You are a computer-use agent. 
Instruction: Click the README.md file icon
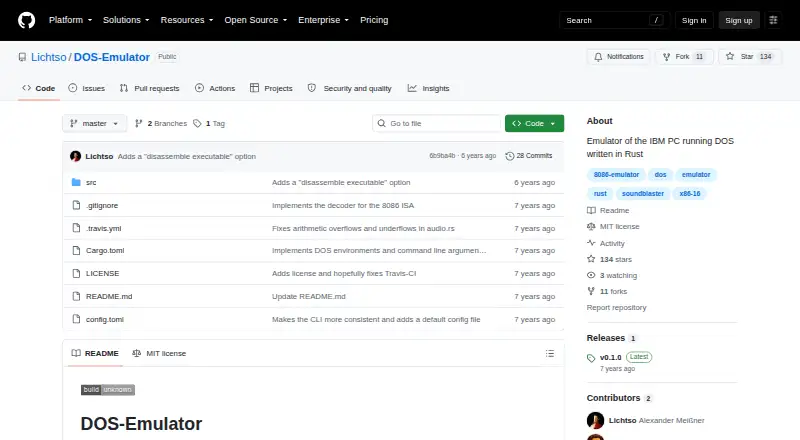[x=76, y=297]
